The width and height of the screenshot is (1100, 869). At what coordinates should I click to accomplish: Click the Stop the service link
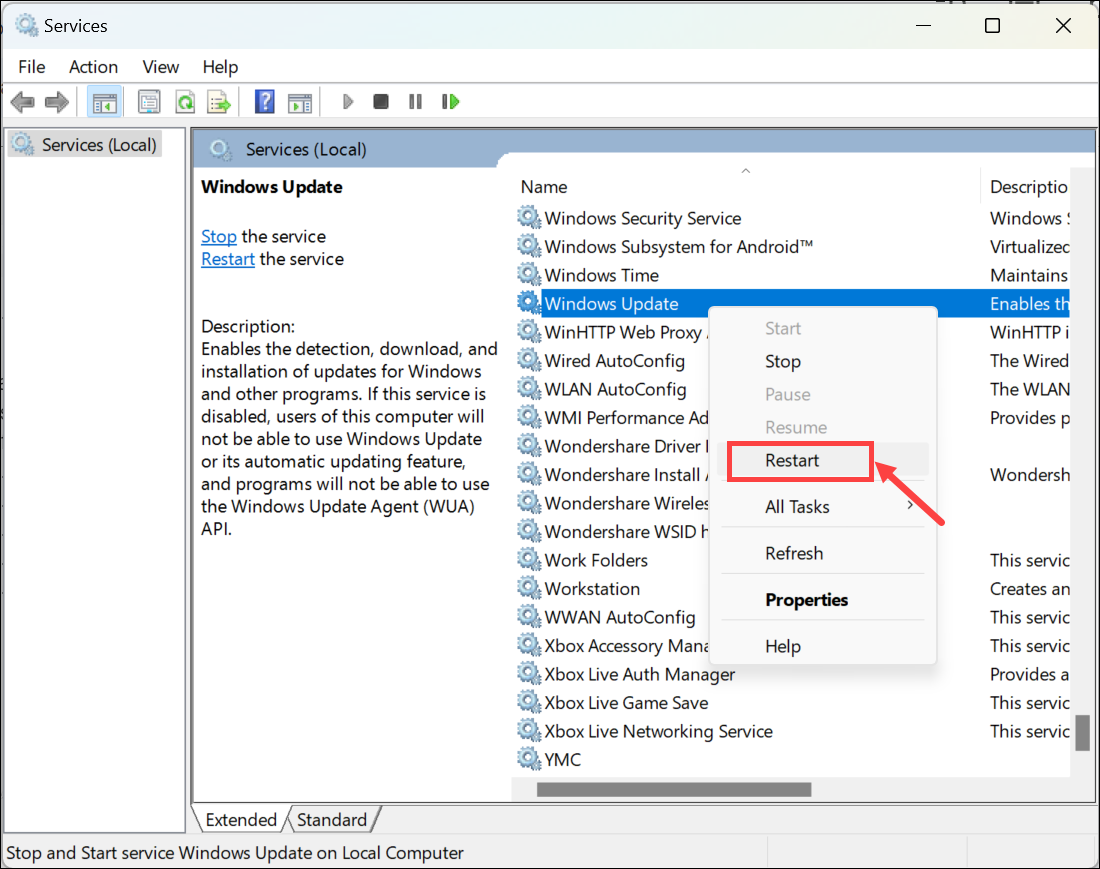click(x=218, y=236)
